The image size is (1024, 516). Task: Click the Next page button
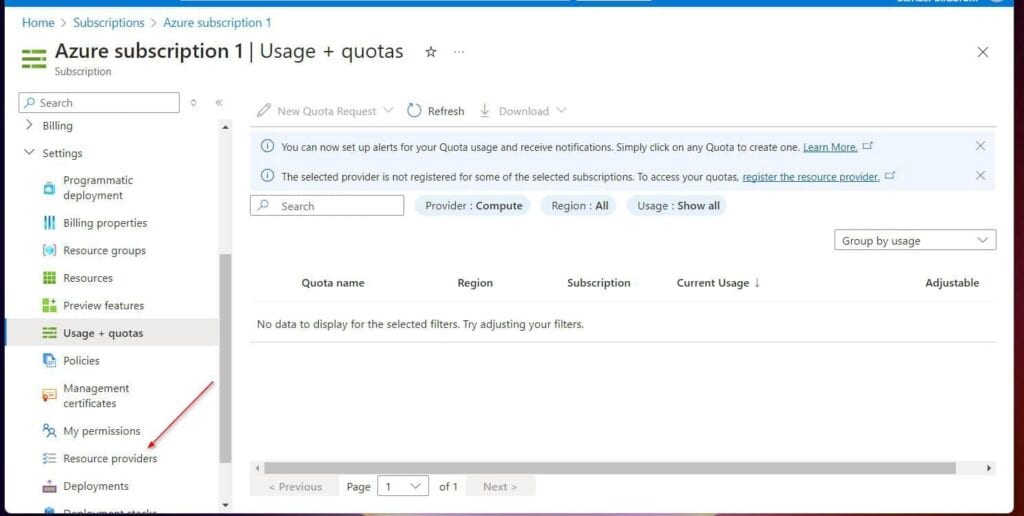point(500,487)
